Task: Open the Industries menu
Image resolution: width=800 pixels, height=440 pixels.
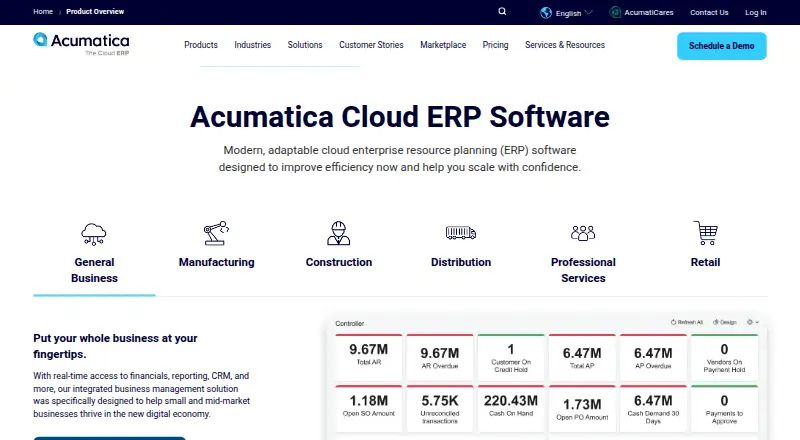Action: (x=253, y=45)
